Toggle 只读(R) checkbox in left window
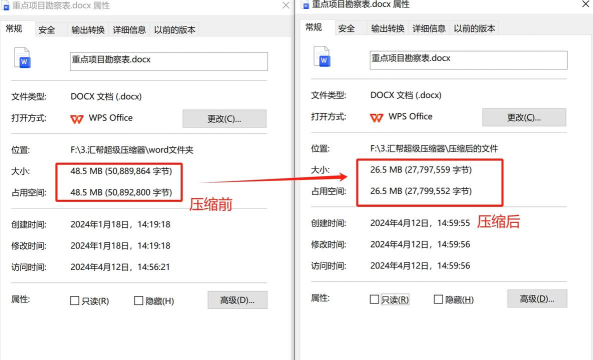 click(75, 301)
